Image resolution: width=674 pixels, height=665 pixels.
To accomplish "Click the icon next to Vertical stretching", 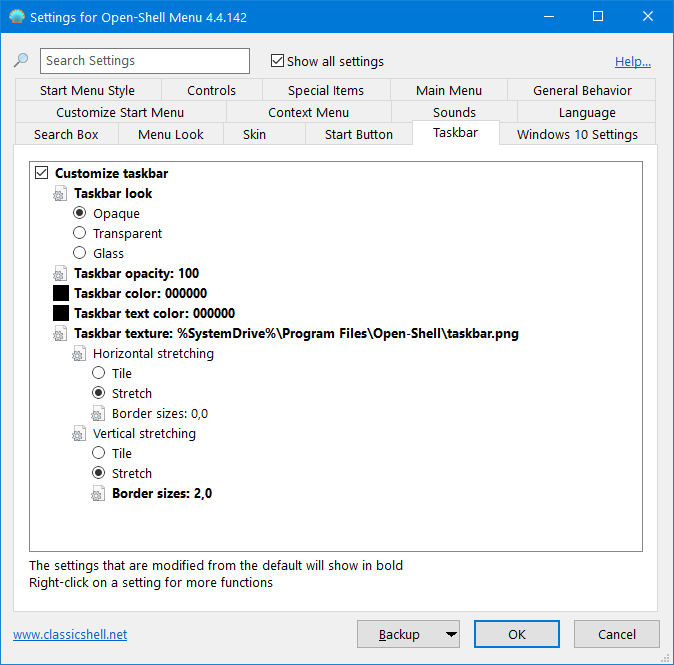I will click(80, 434).
